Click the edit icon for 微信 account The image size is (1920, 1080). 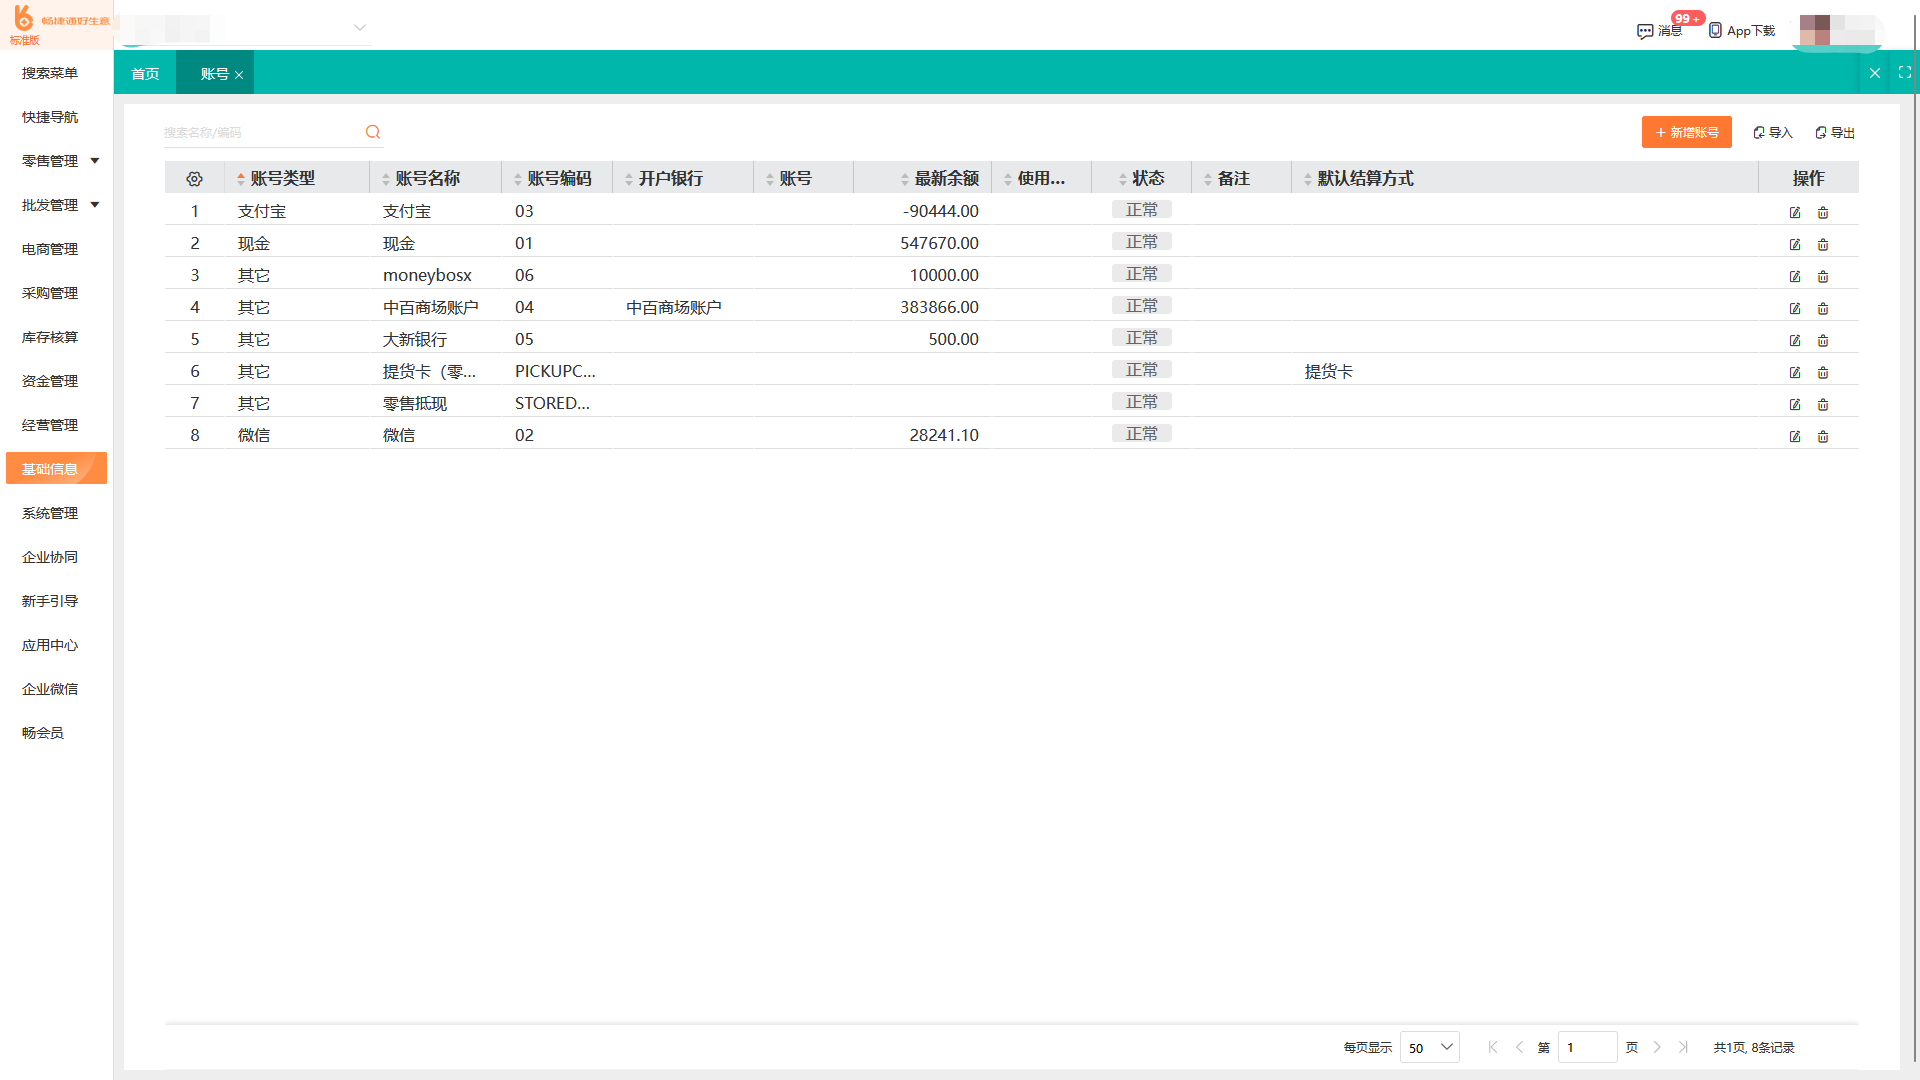[x=1795, y=434]
